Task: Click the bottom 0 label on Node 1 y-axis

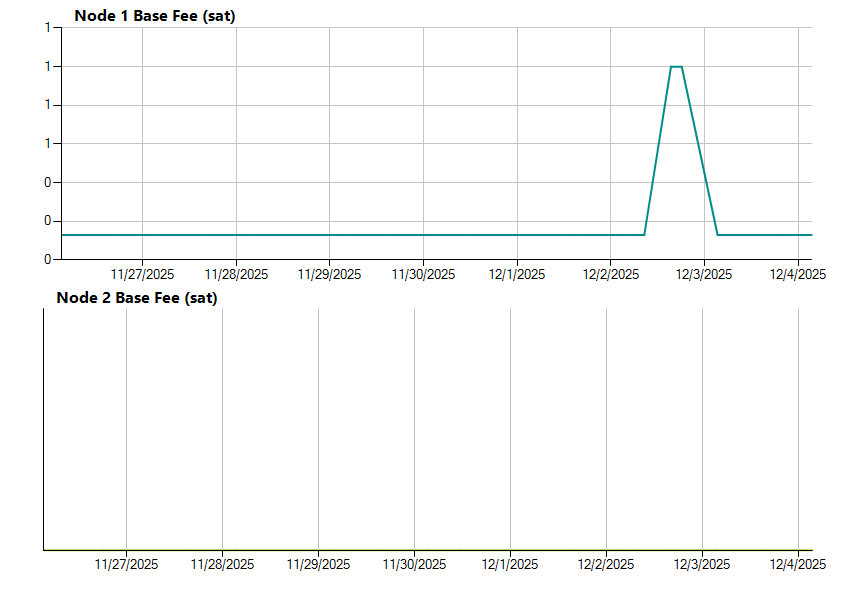Action: [47, 259]
